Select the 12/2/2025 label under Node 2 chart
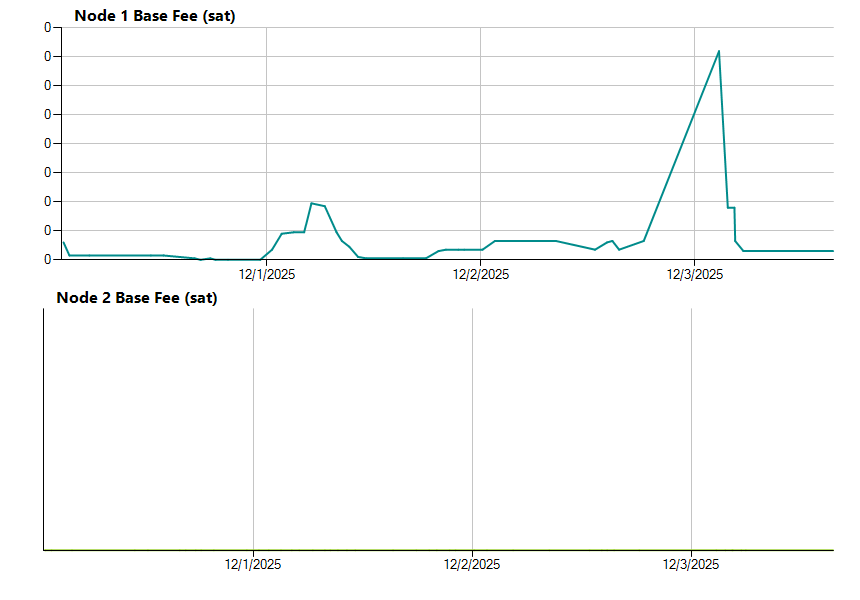 pos(472,564)
